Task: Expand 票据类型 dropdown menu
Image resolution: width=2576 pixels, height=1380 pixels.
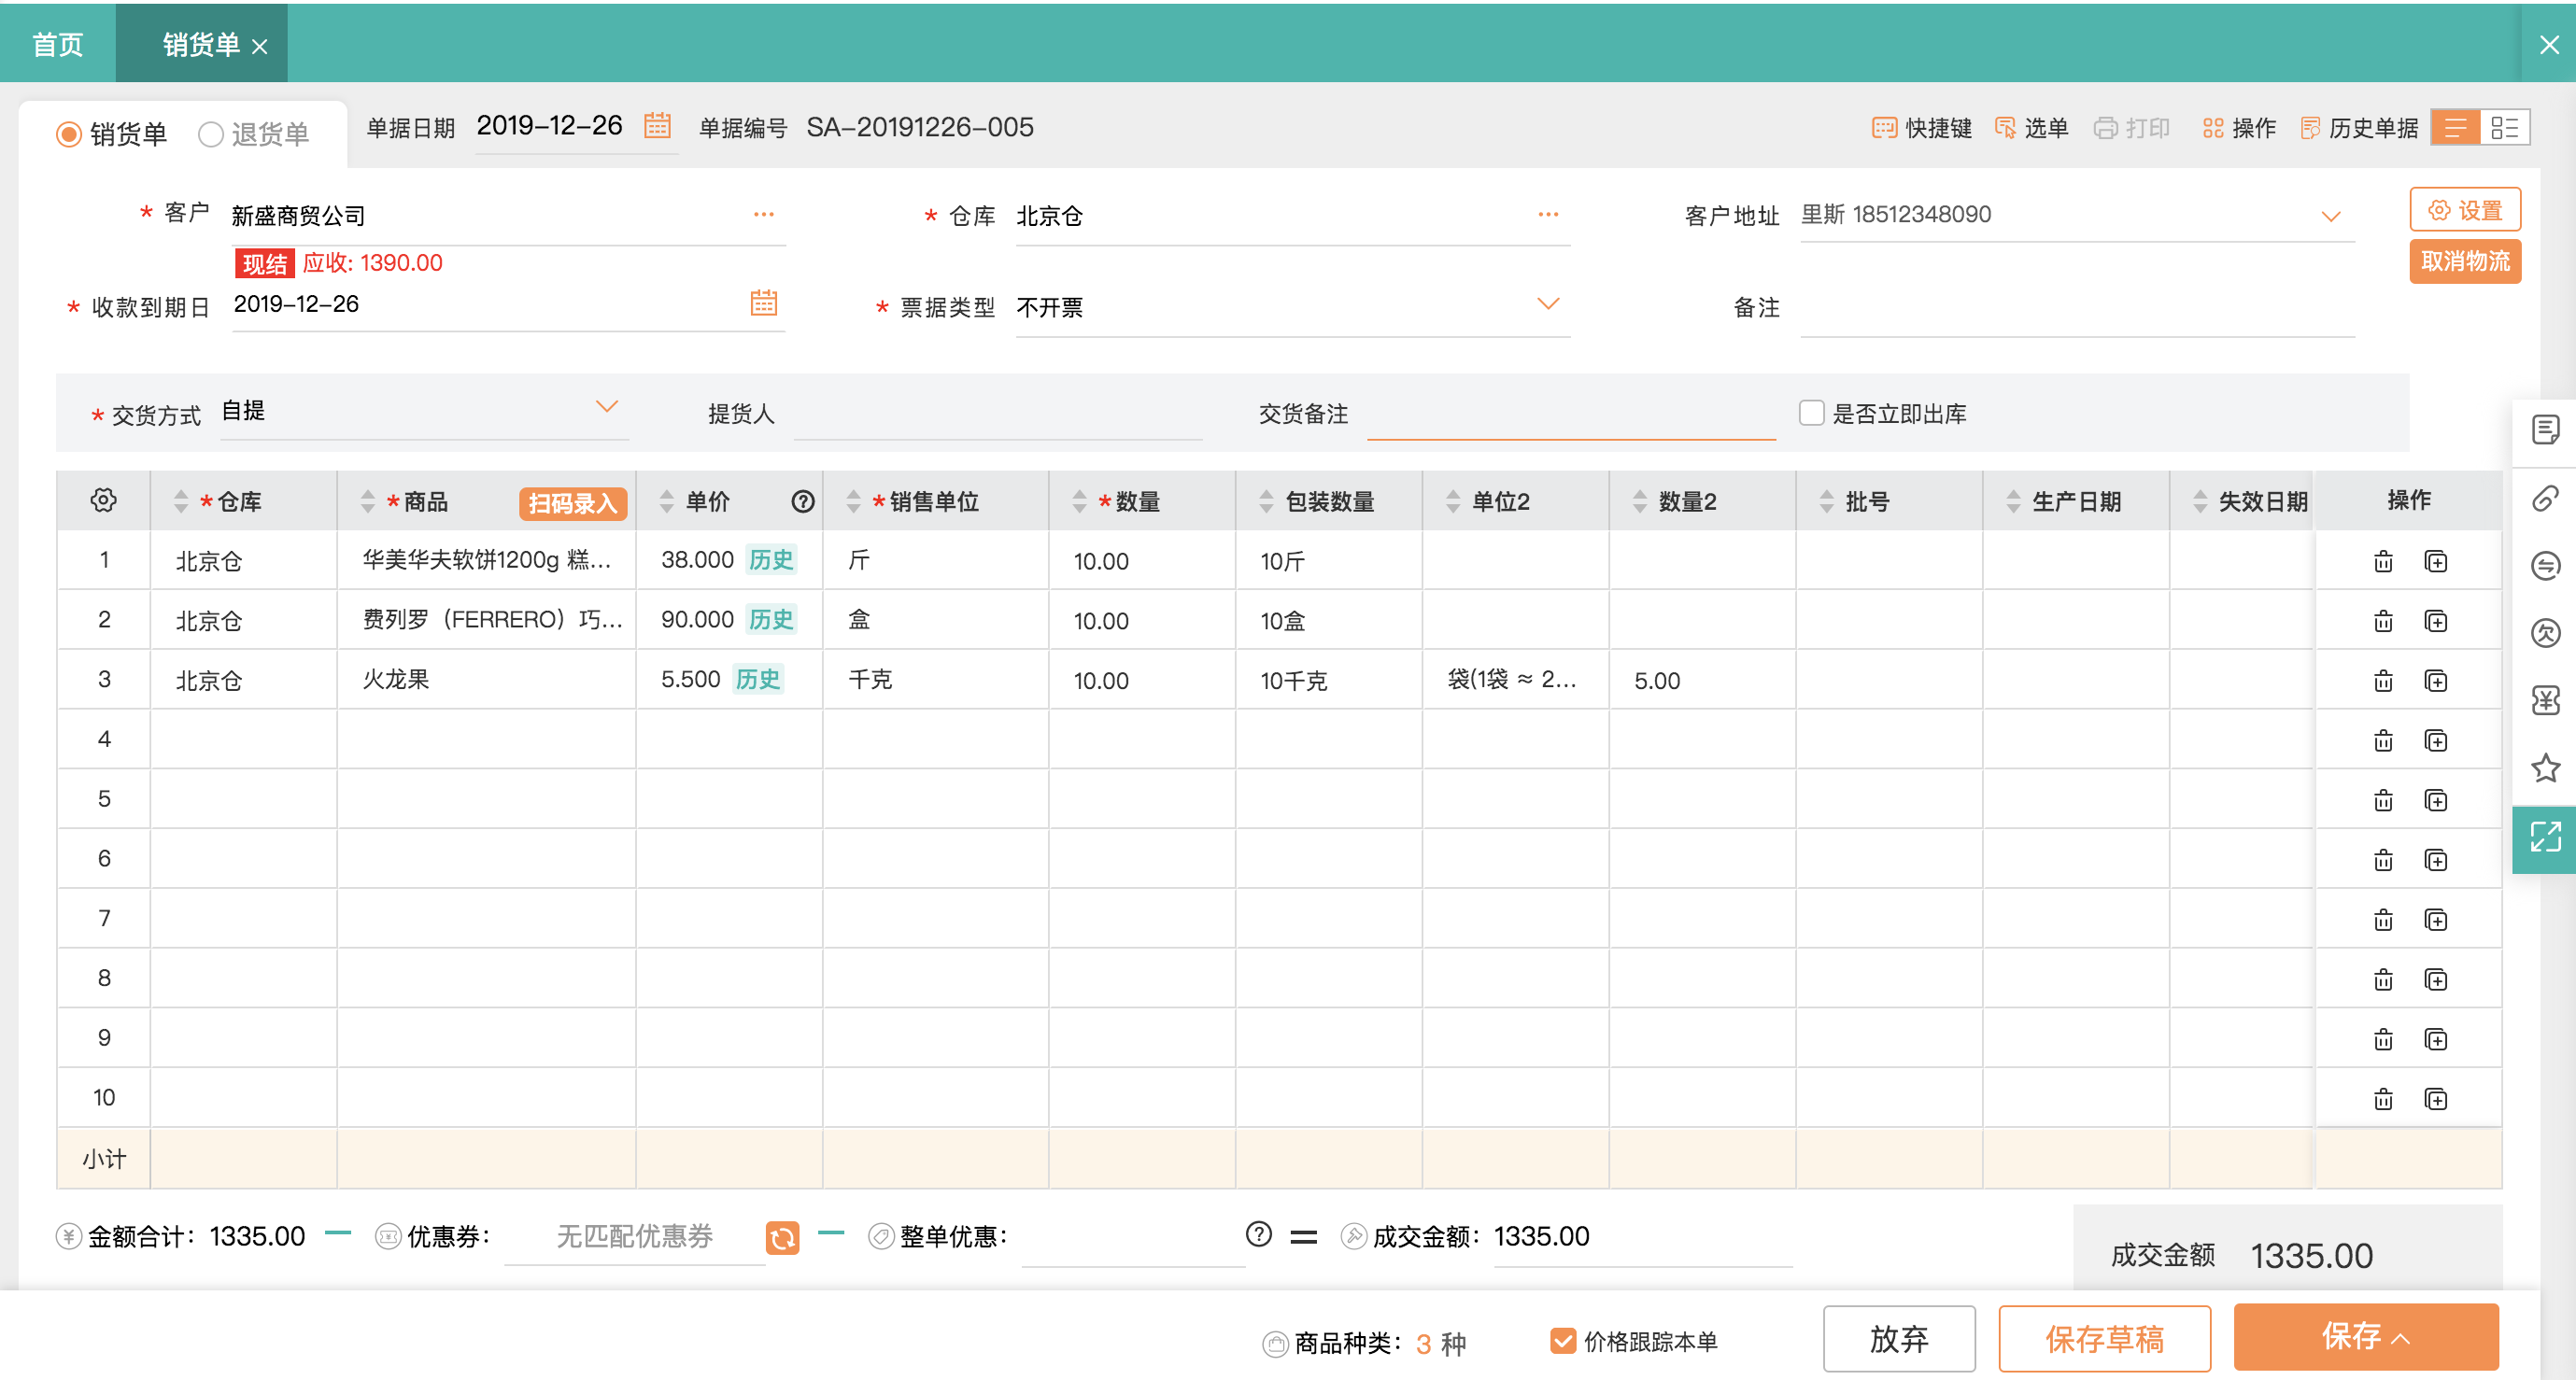Action: tap(1550, 306)
